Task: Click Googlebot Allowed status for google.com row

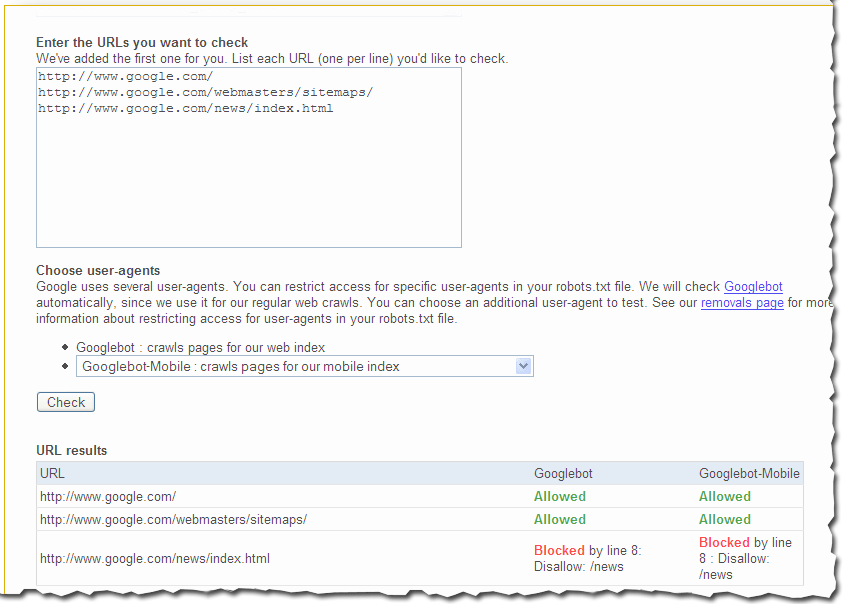Action: pos(559,496)
